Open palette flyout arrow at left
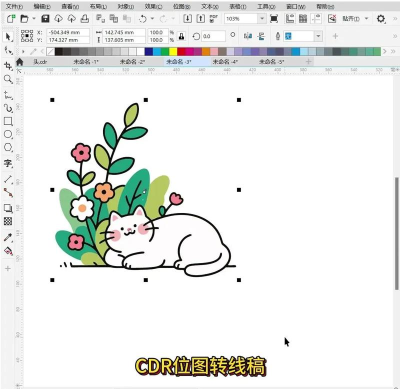 pos(23,52)
